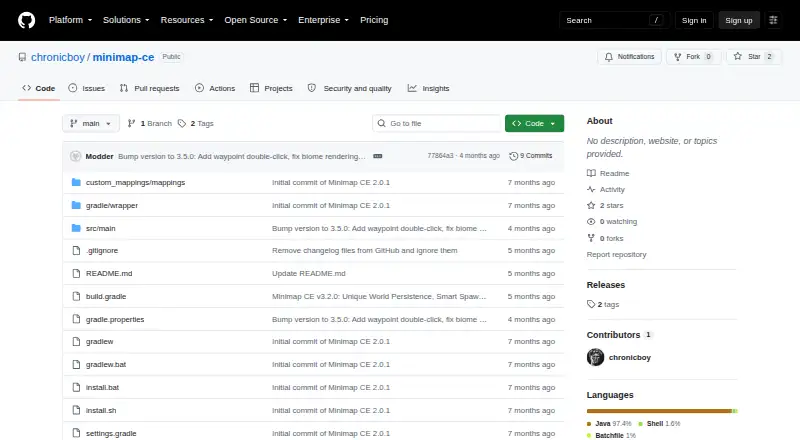The image size is (800, 440).
Task: Open the appearance settings icon in header
Action: click(773, 20)
